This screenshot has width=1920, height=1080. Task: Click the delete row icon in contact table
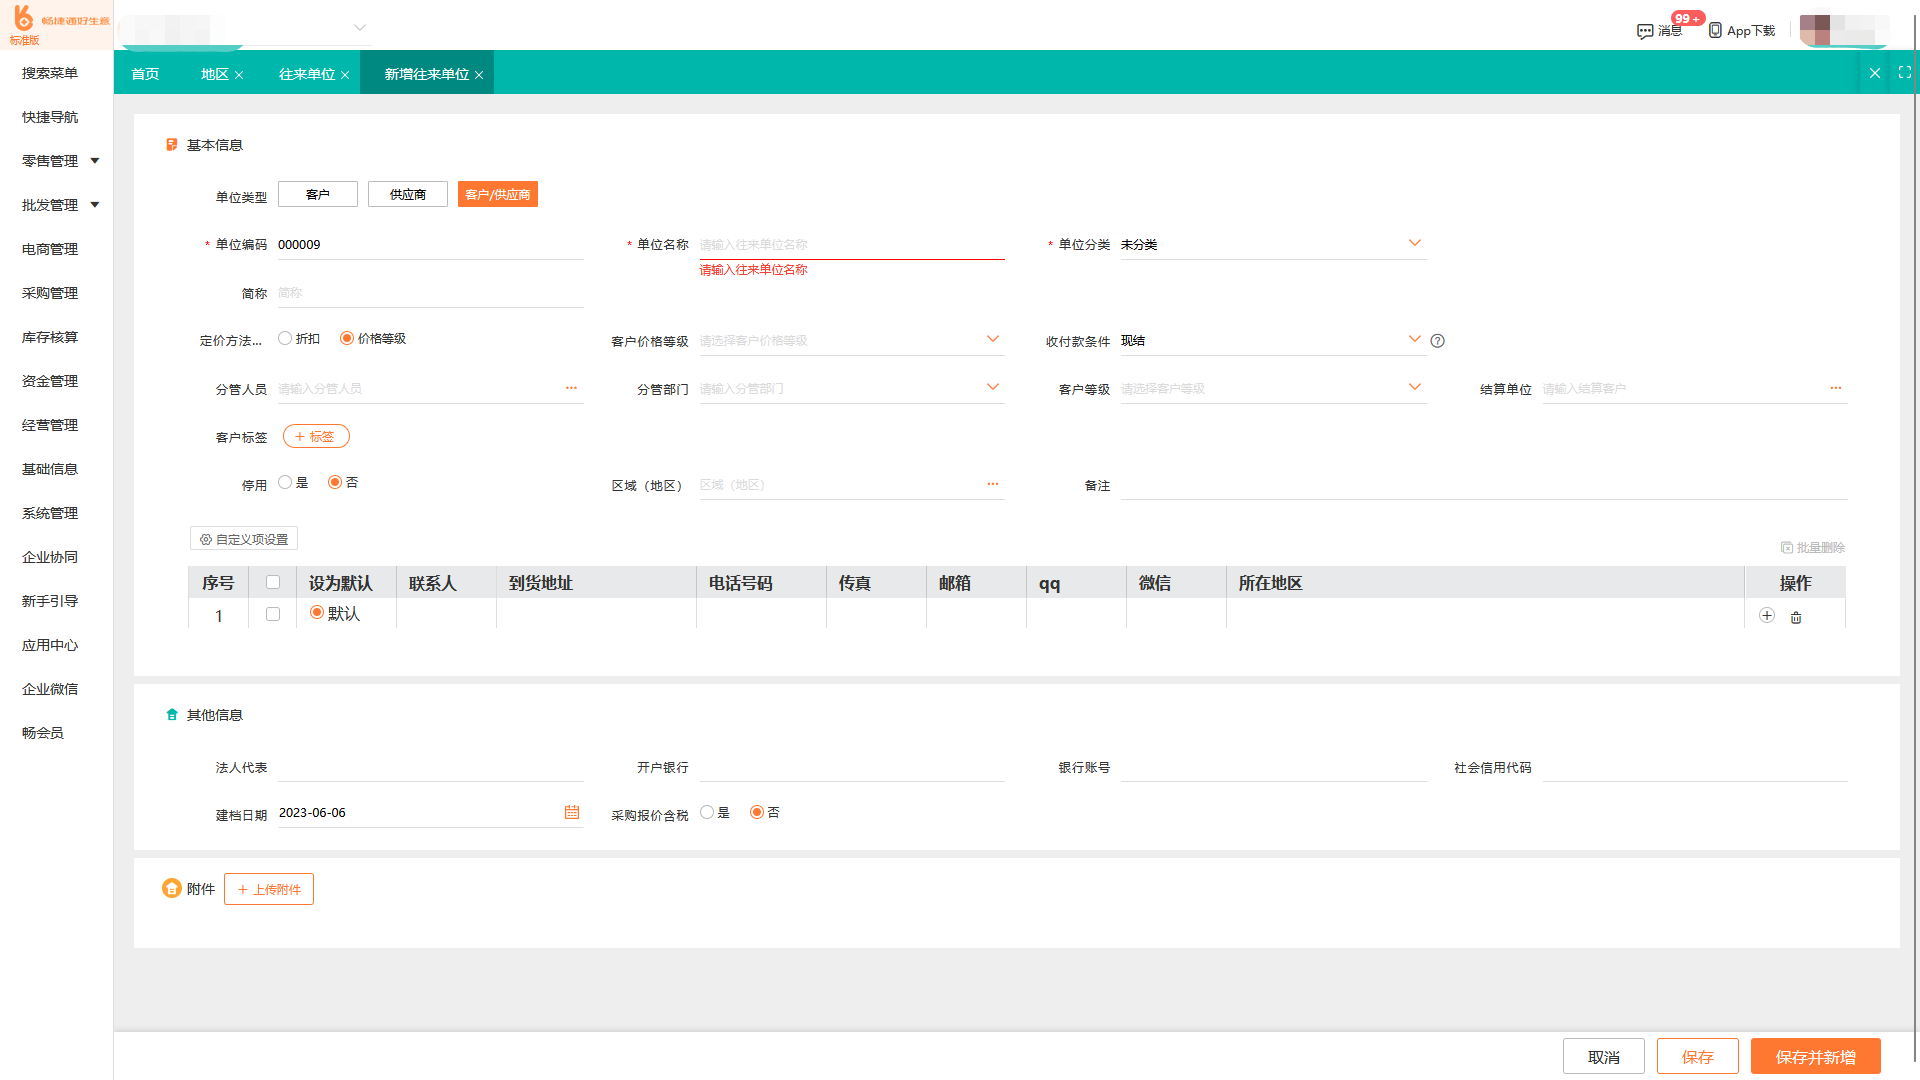1797,616
